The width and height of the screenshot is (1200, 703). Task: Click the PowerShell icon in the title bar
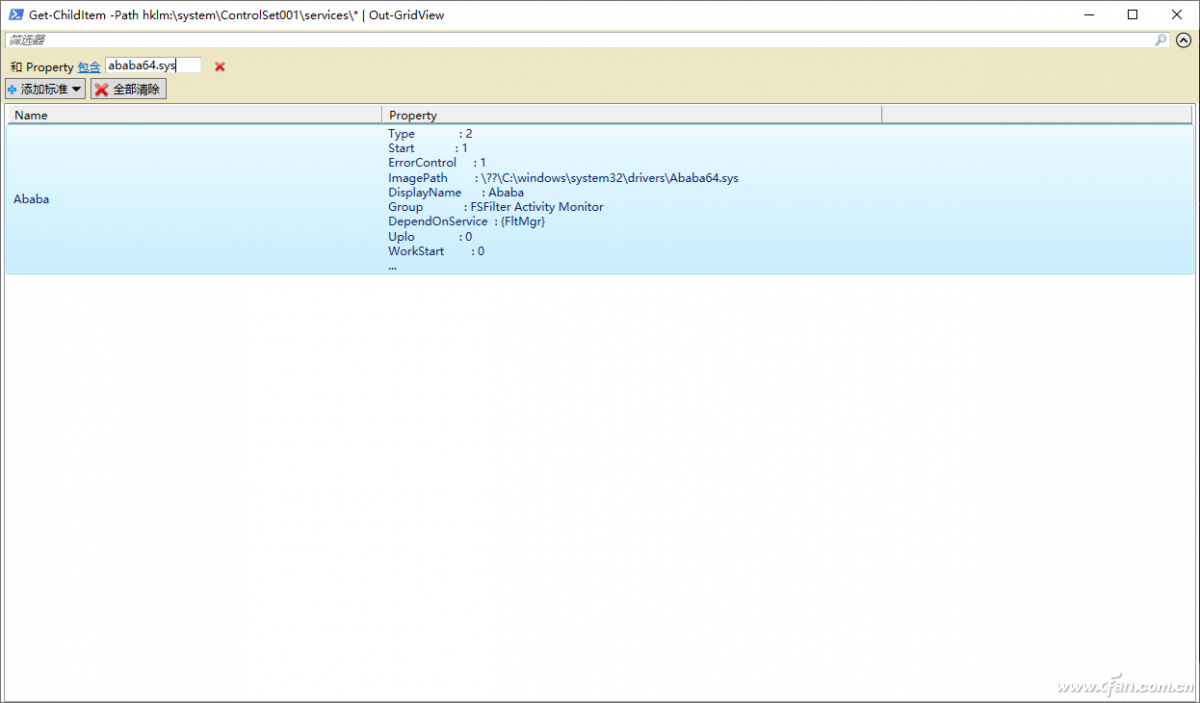[x=16, y=15]
